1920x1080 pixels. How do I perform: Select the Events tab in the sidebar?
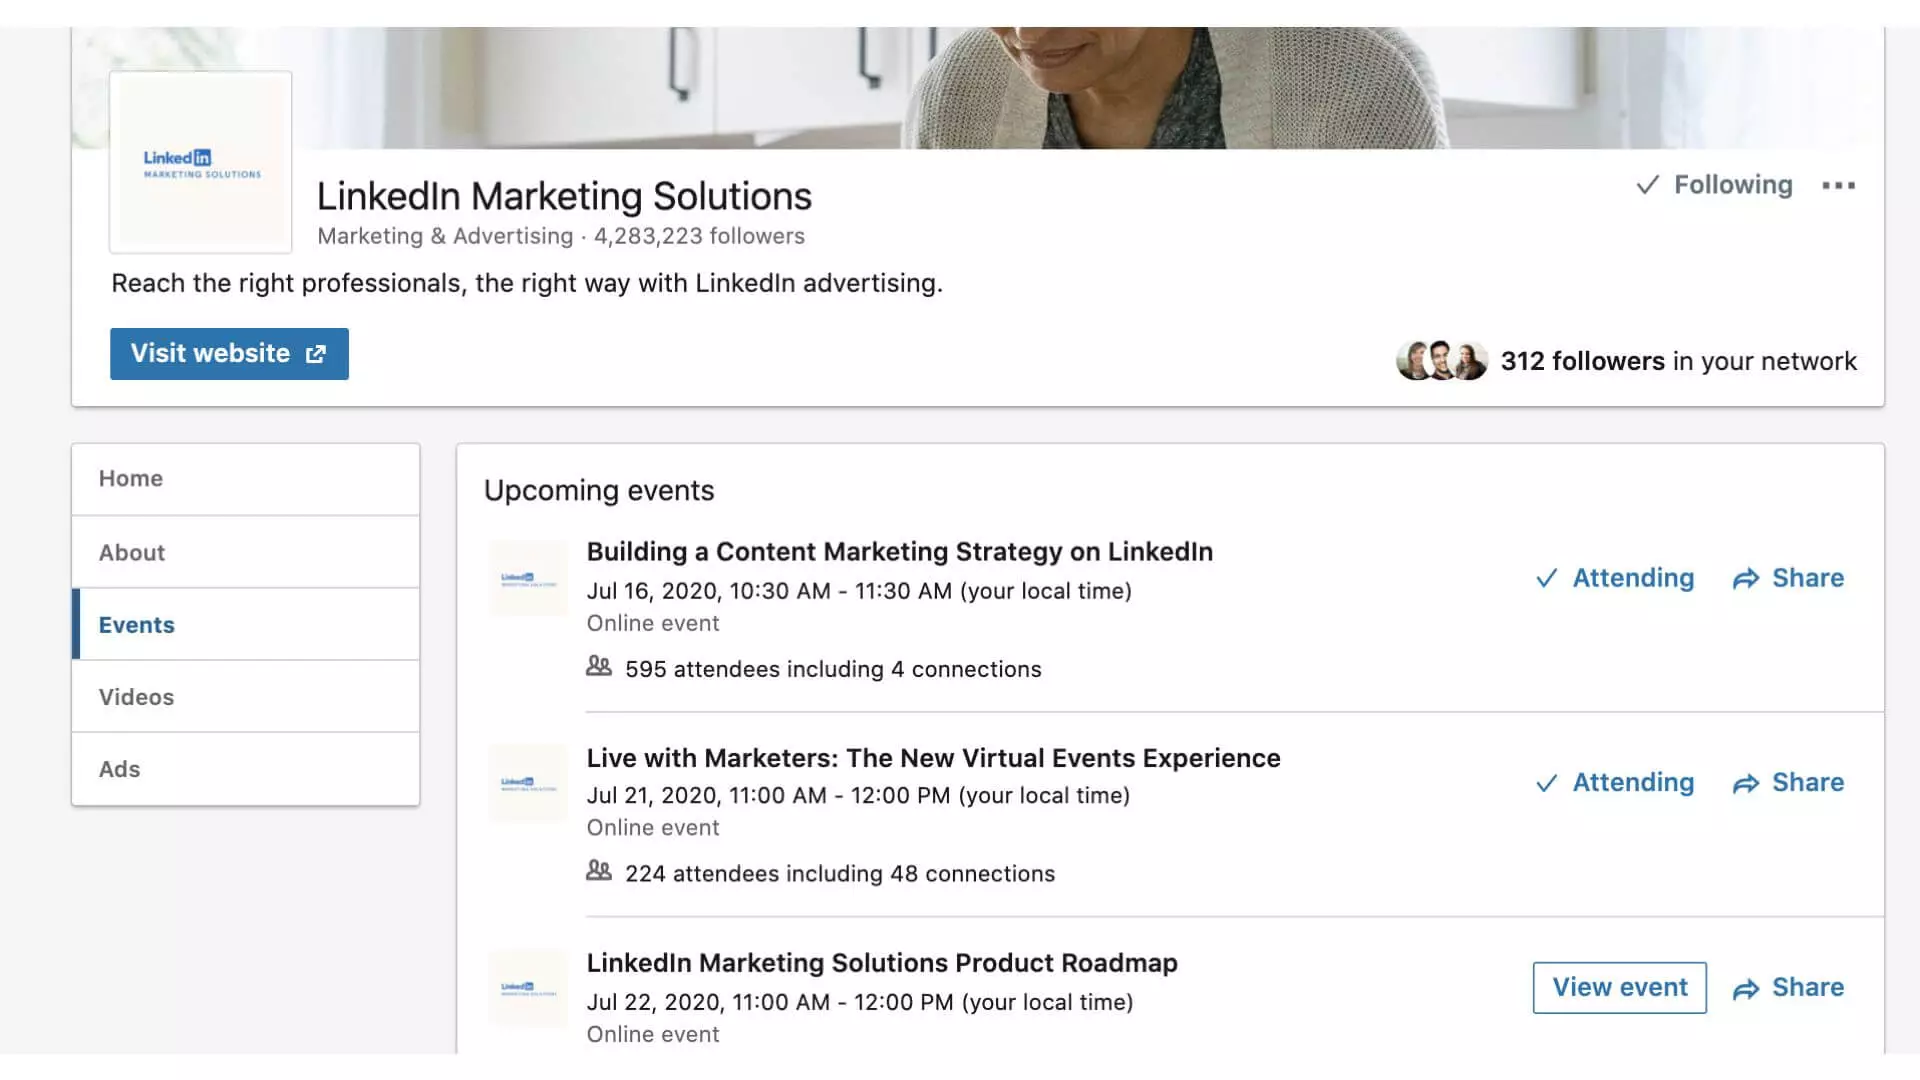137,624
